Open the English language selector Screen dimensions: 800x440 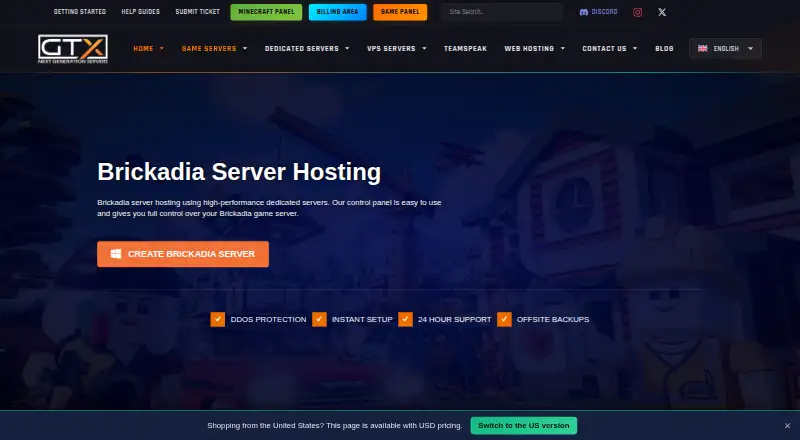pos(725,48)
